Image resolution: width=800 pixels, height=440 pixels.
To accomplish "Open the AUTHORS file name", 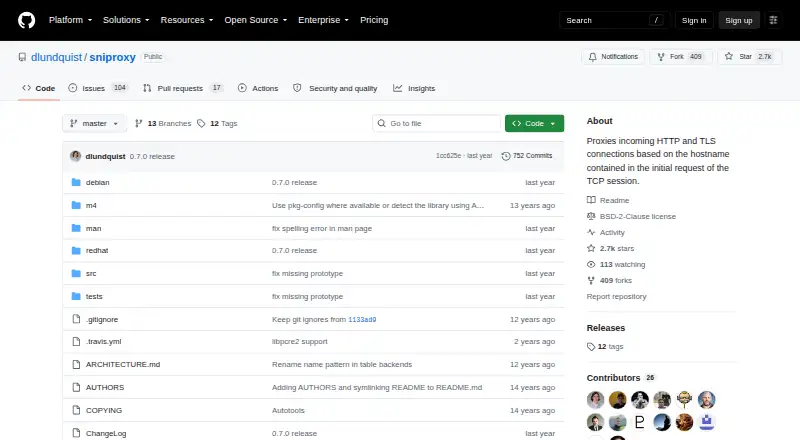I will pos(105,387).
